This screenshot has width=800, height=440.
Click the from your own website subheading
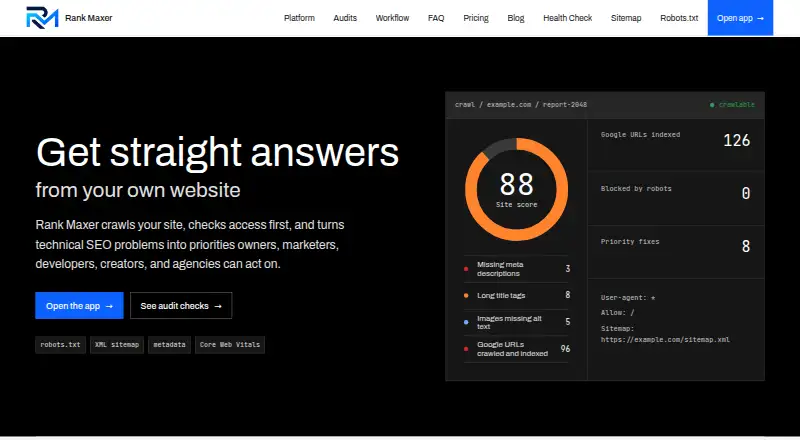tap(138, 190)
